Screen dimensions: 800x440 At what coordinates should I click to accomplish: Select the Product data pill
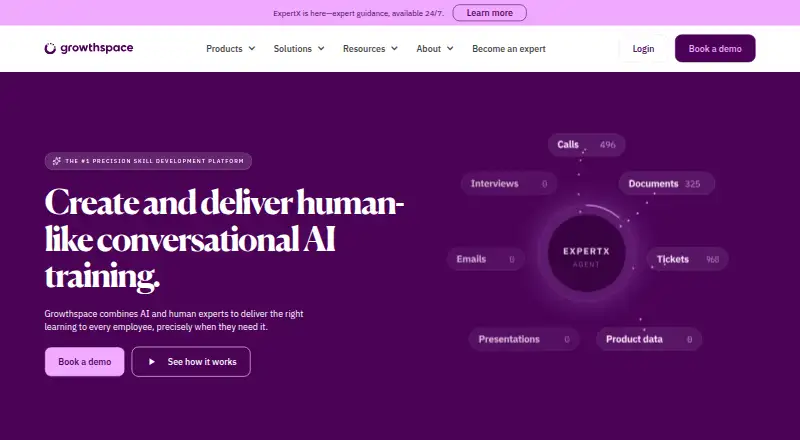(649, 339)
